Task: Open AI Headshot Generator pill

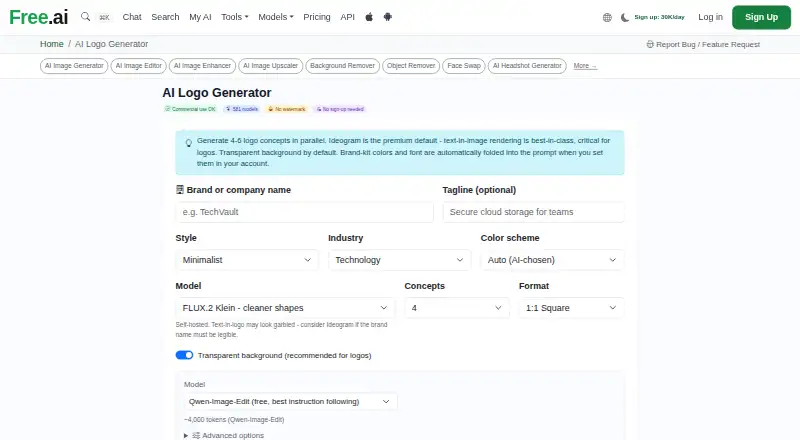Action: (x=527, y=66)
